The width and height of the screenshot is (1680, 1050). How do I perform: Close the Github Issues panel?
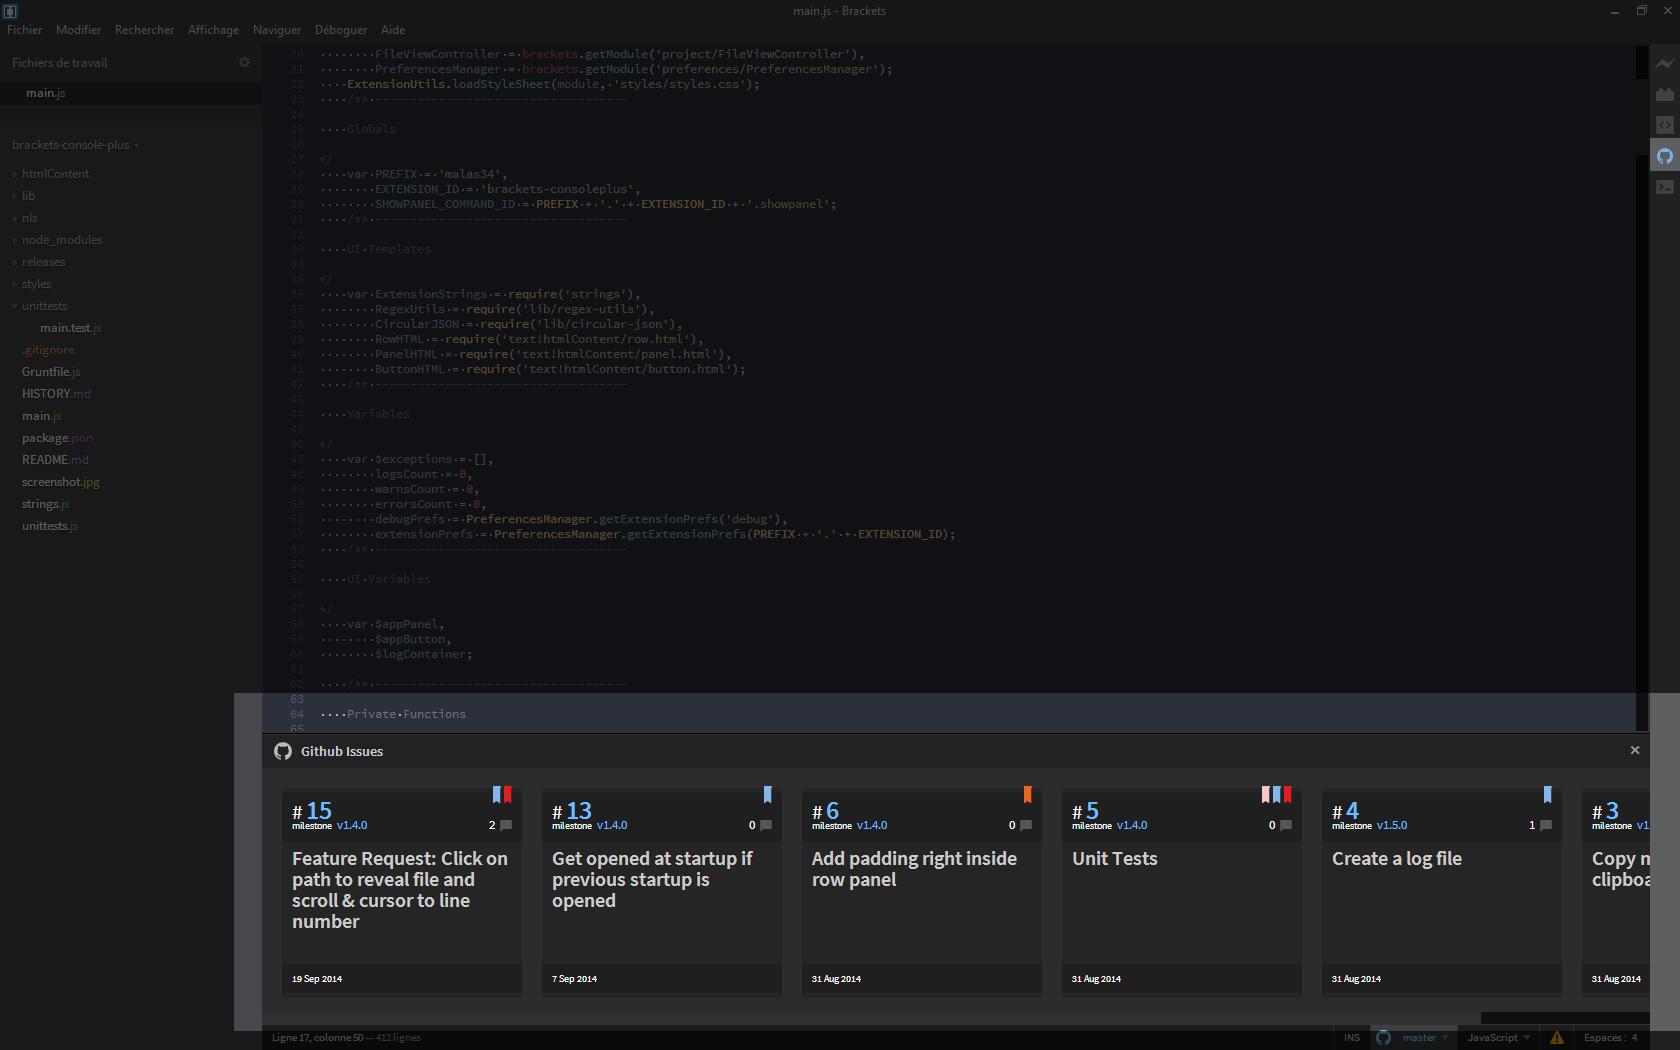(1635, 749)
